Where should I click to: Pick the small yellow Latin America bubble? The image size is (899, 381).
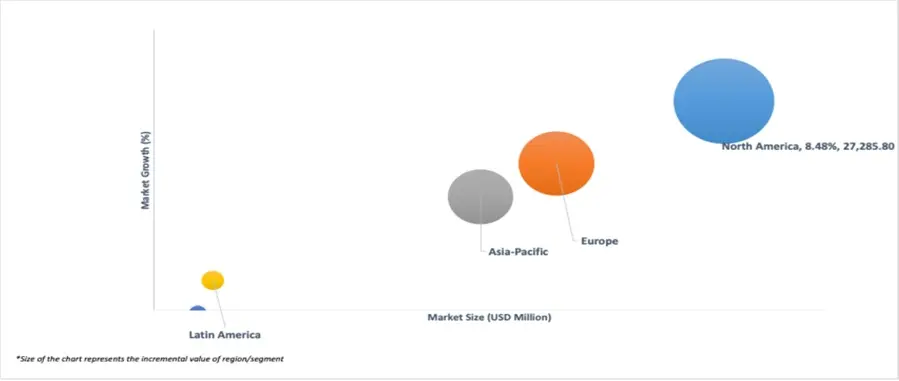point(213,280)
